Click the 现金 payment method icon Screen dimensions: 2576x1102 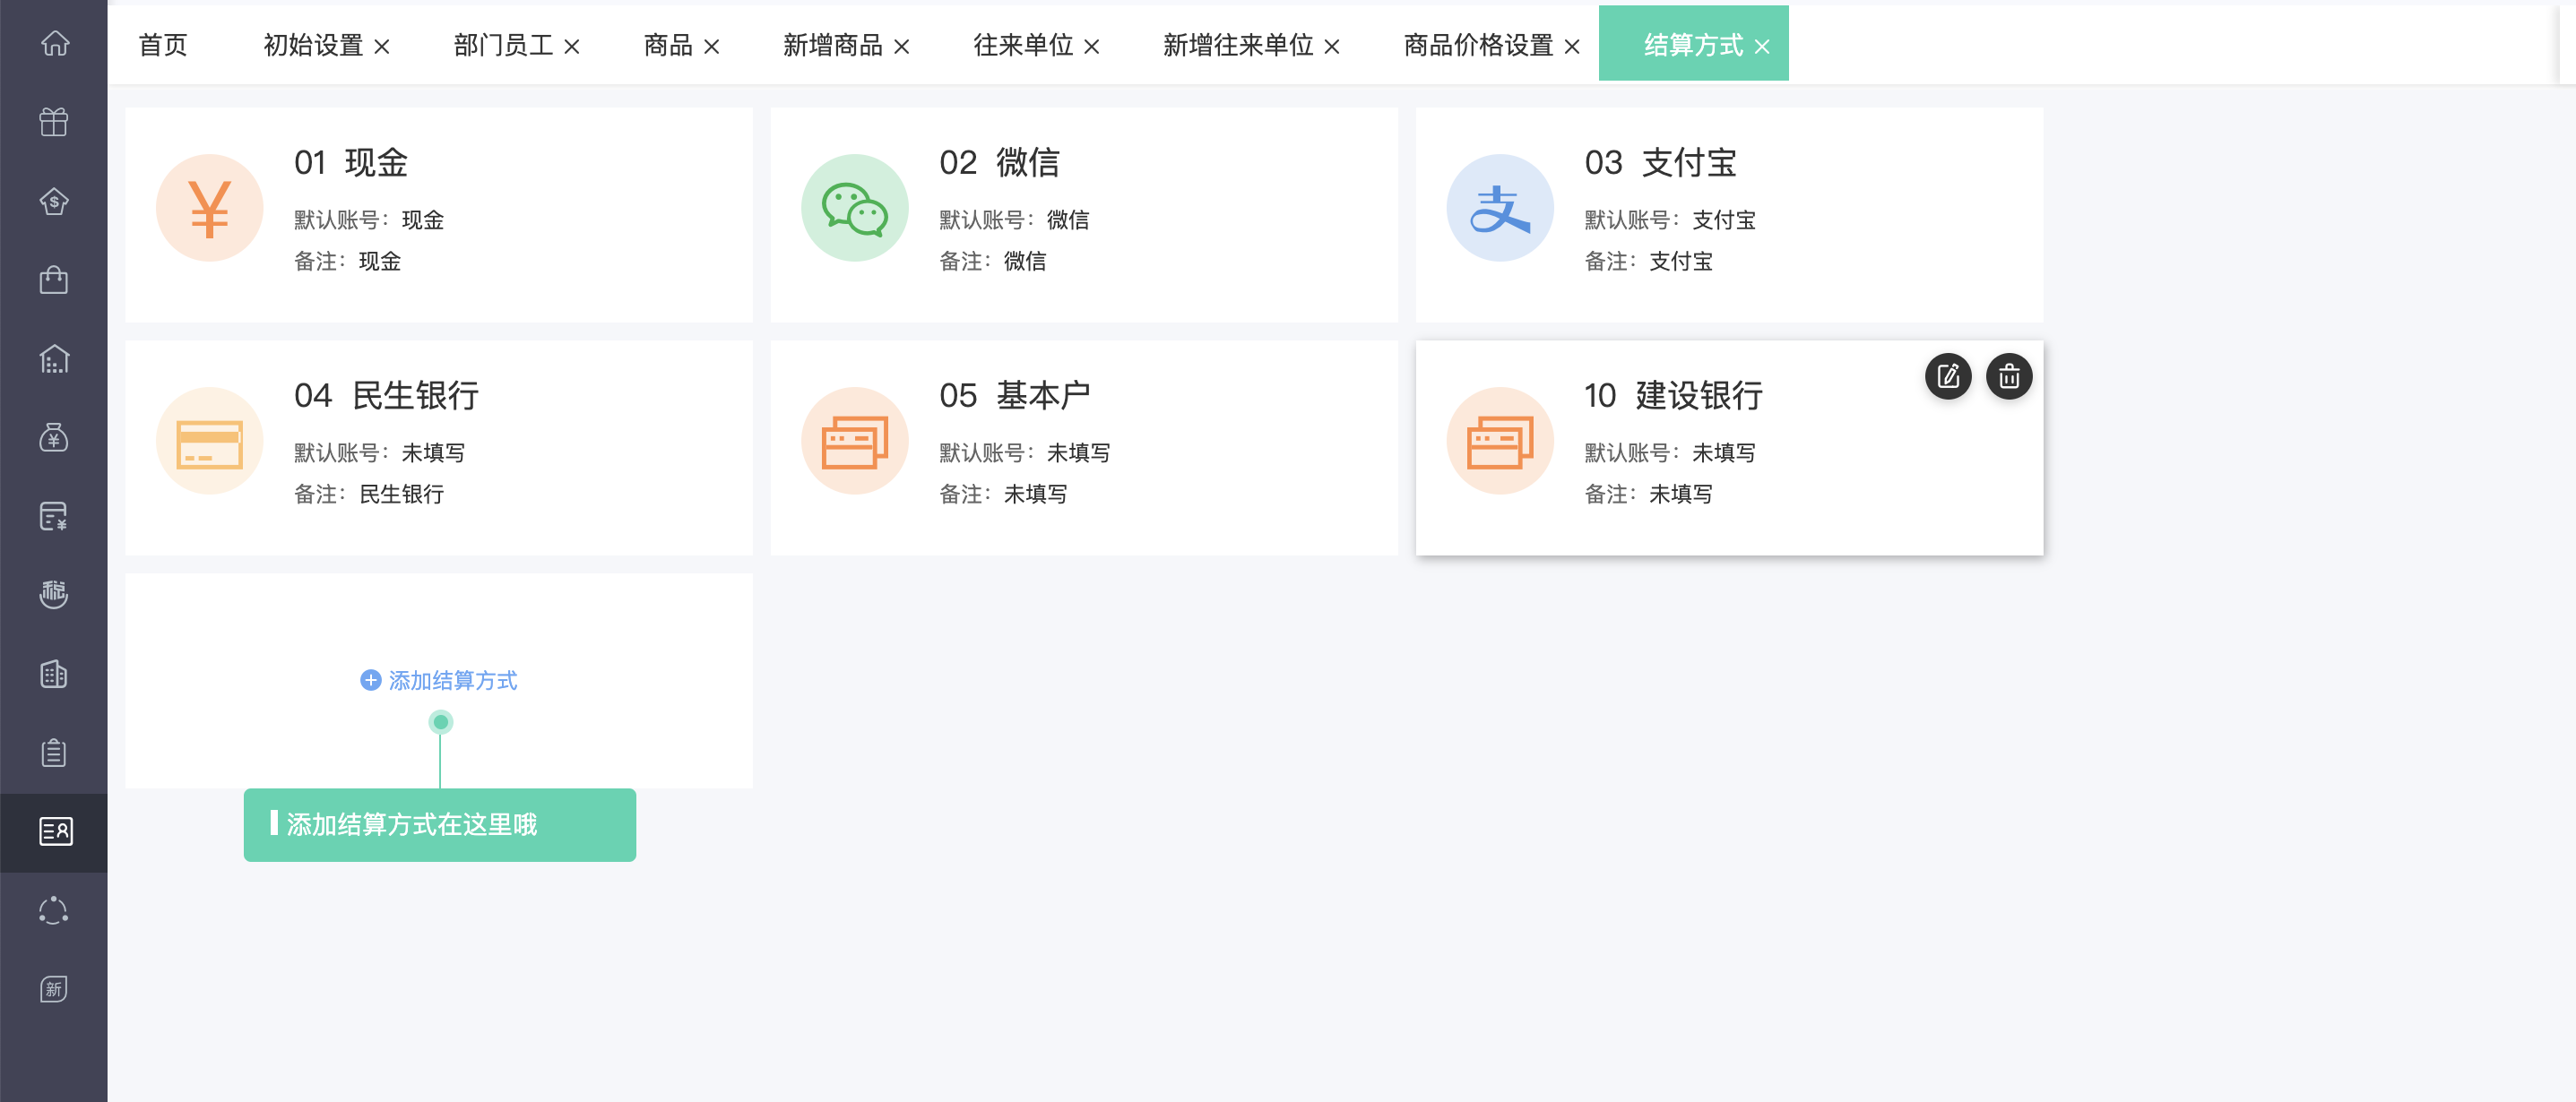point(211,209)
